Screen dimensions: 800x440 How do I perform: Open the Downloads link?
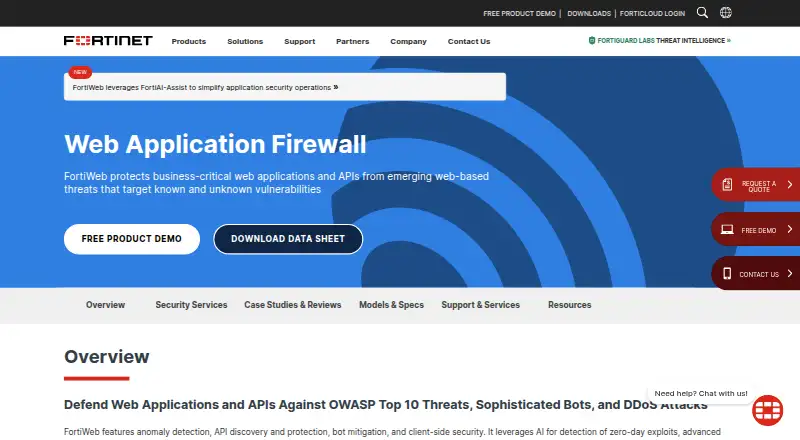589,14
